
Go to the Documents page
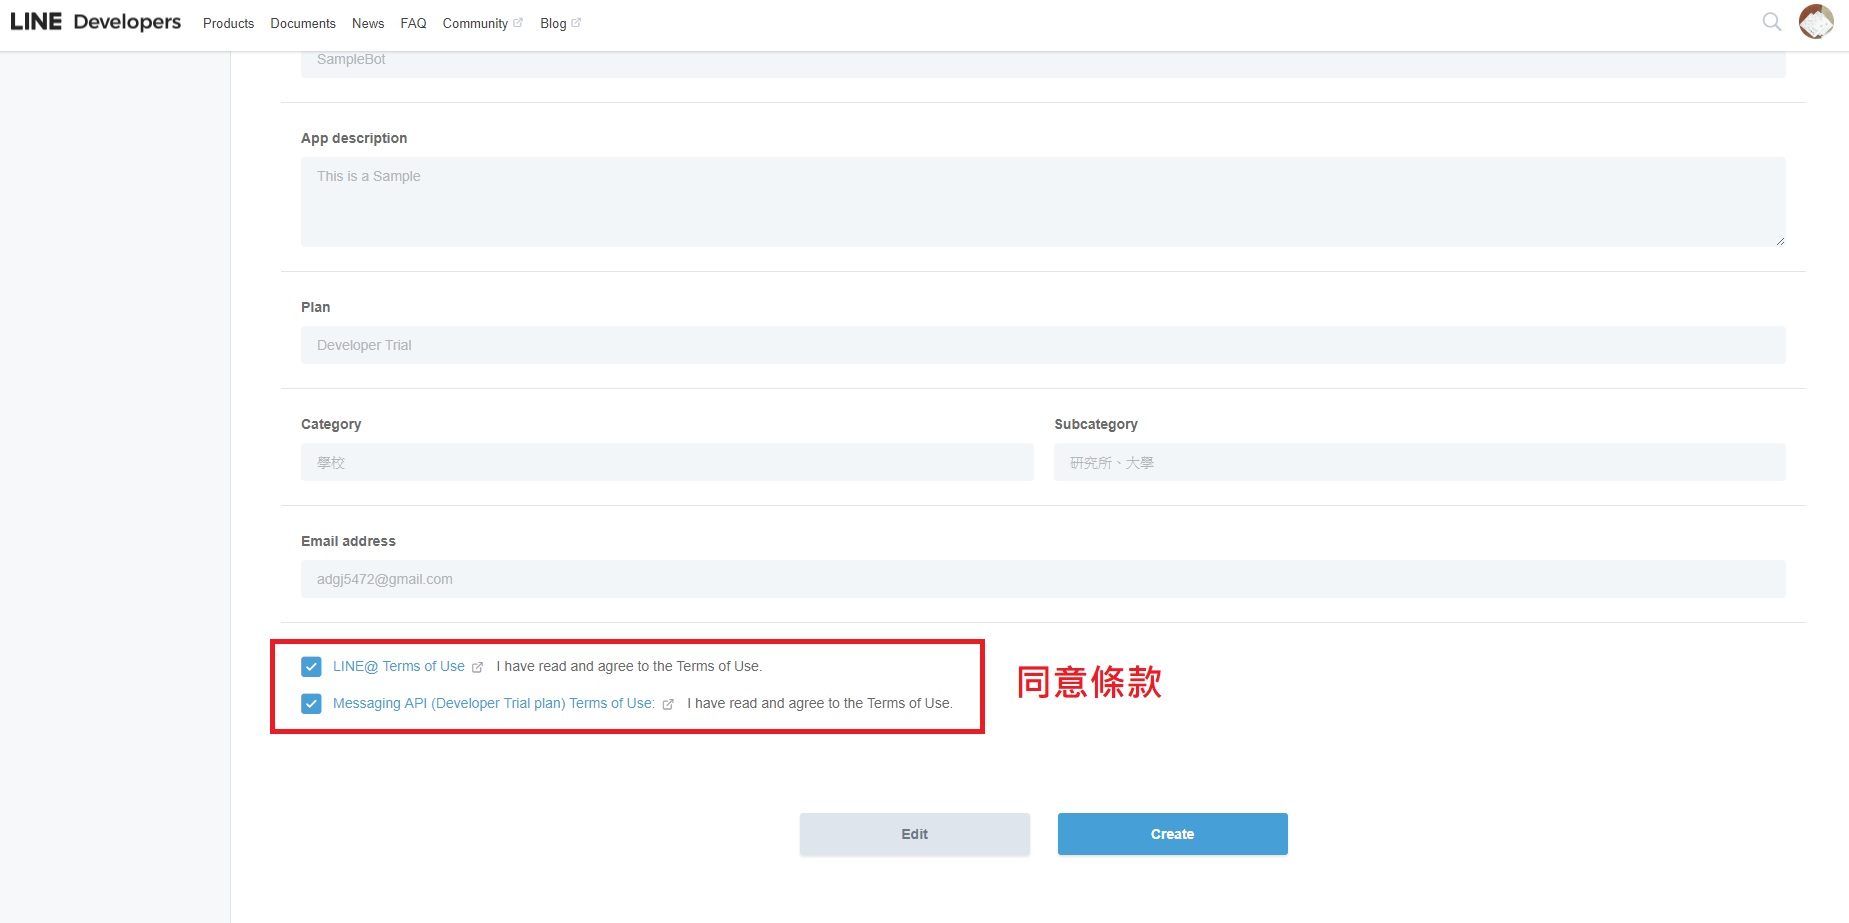coord(303,23)
